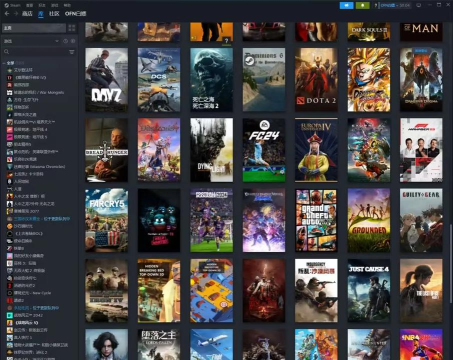Open the green notifications bell button
The width and height of the screenshot is (453, 360).
click(363, 5)
